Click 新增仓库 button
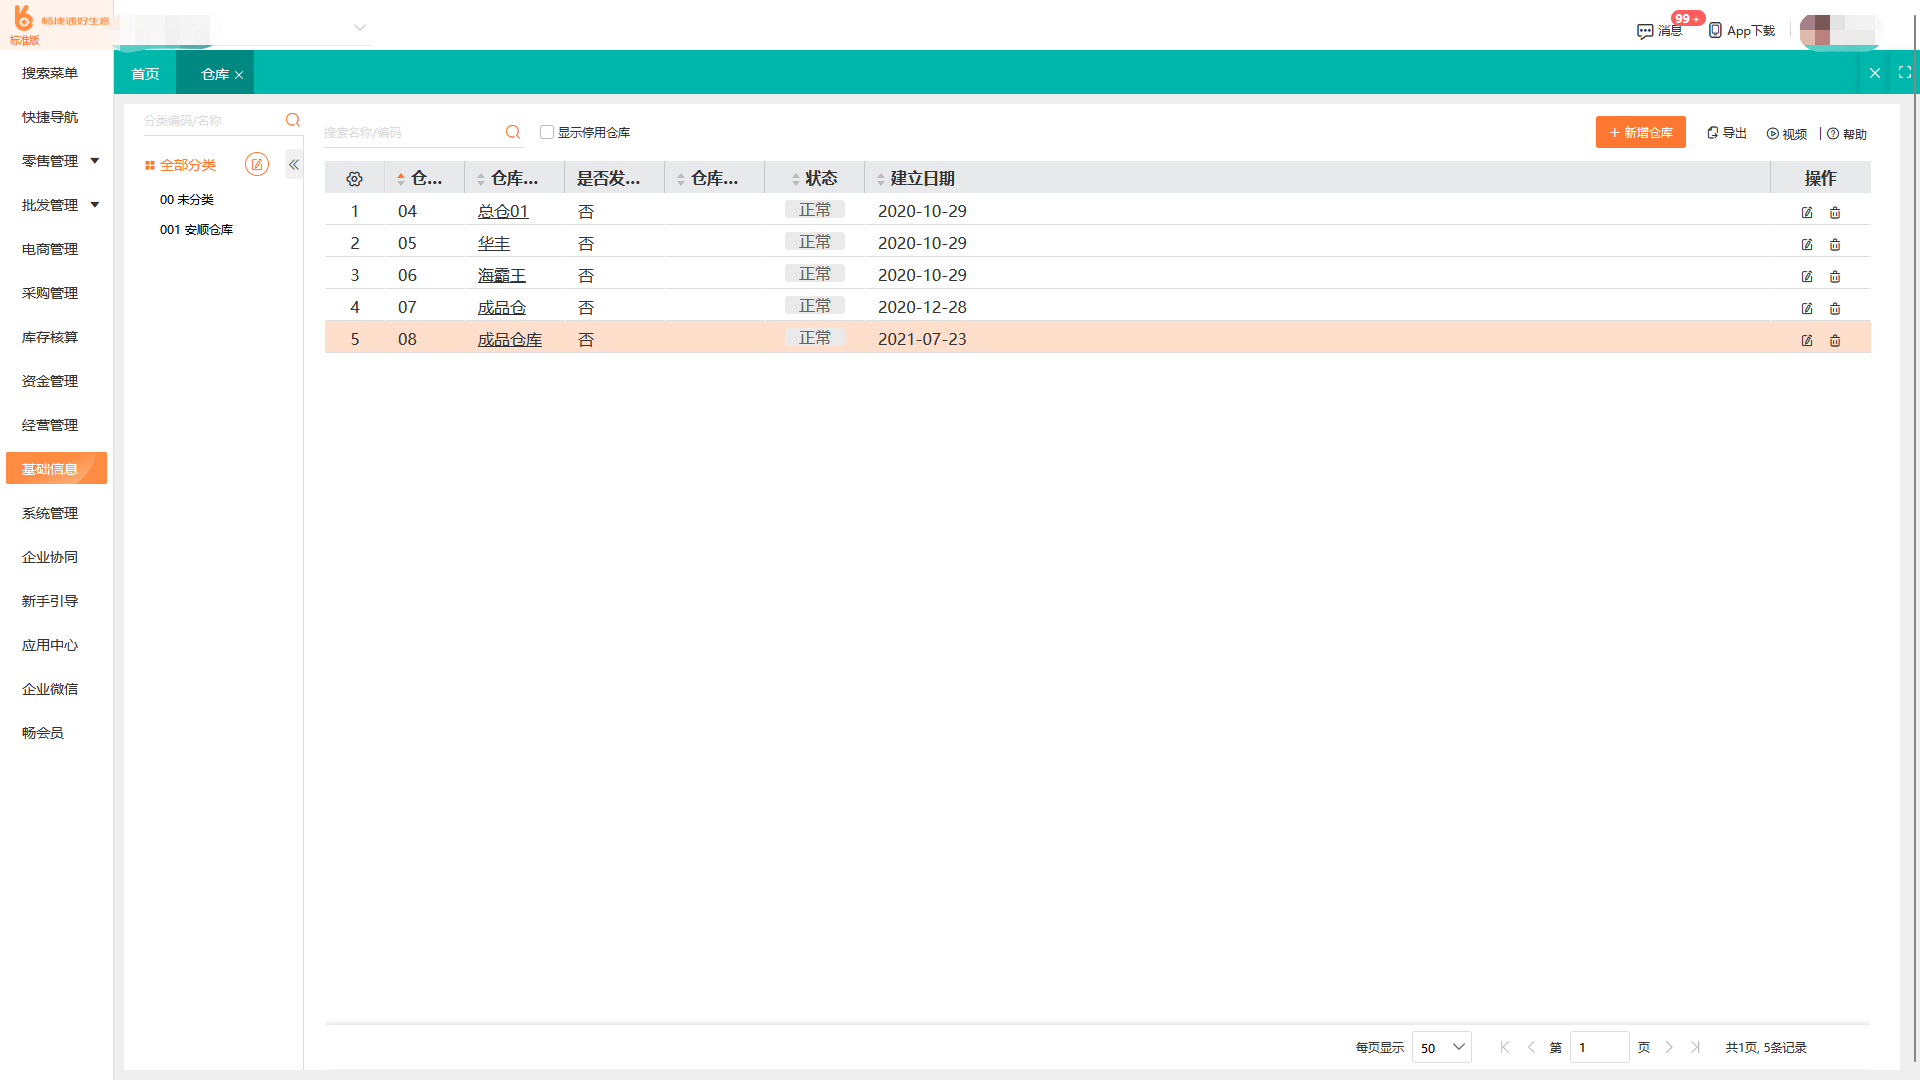 [1640, 131]
